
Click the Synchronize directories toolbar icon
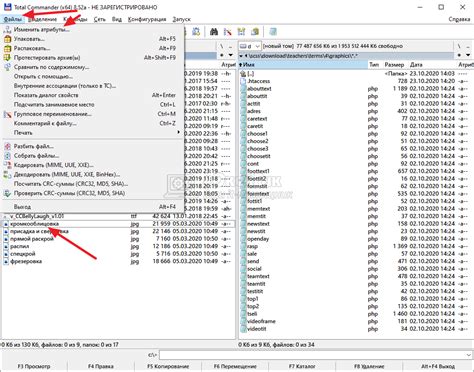241,32
